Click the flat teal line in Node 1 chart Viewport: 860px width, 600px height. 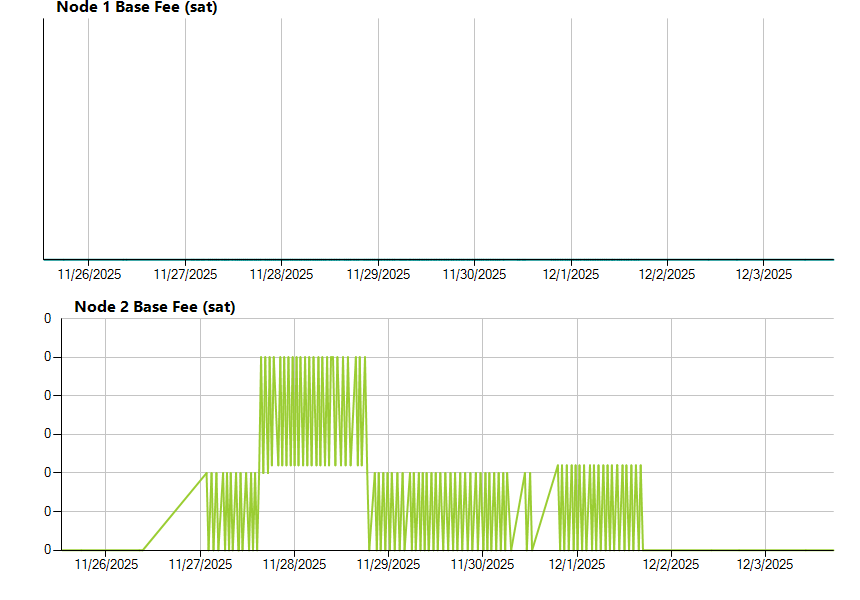[440, 259]
